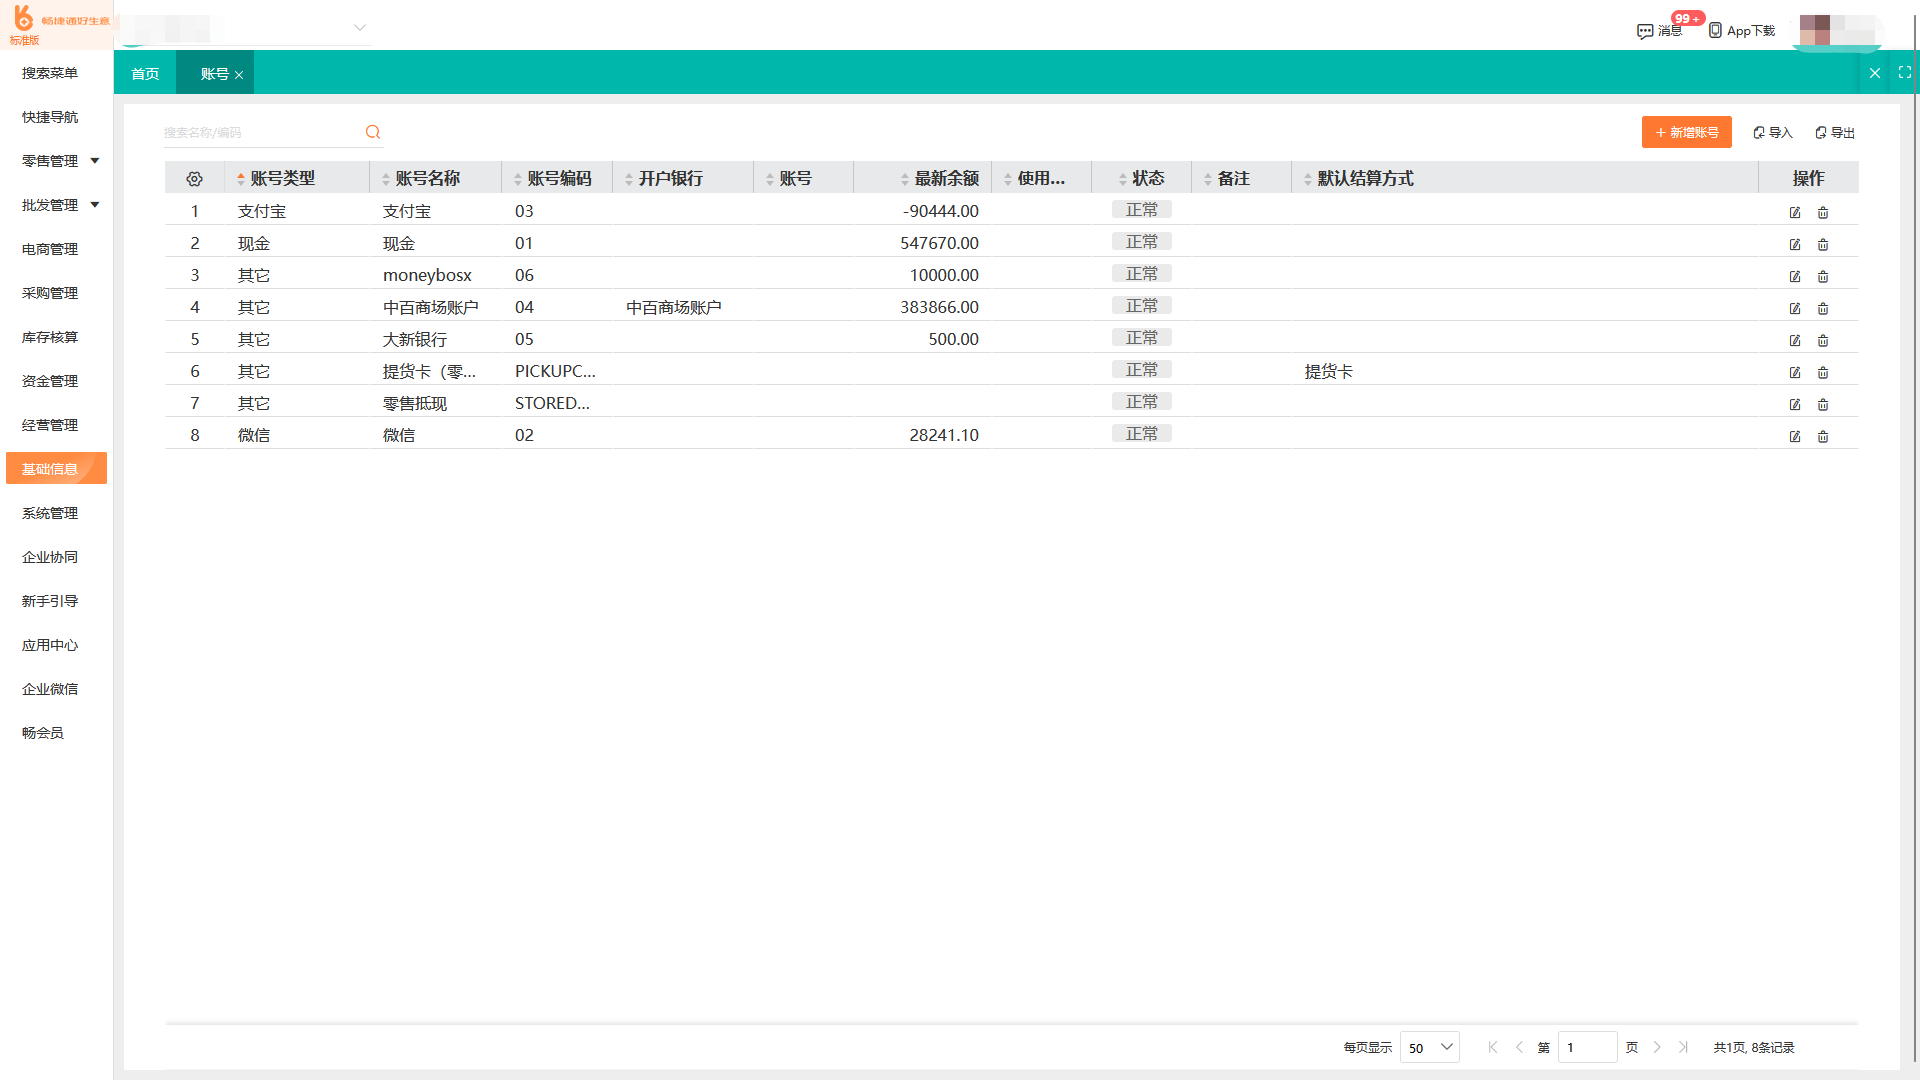Click the next page navigation arrow

point(1656,1047)
